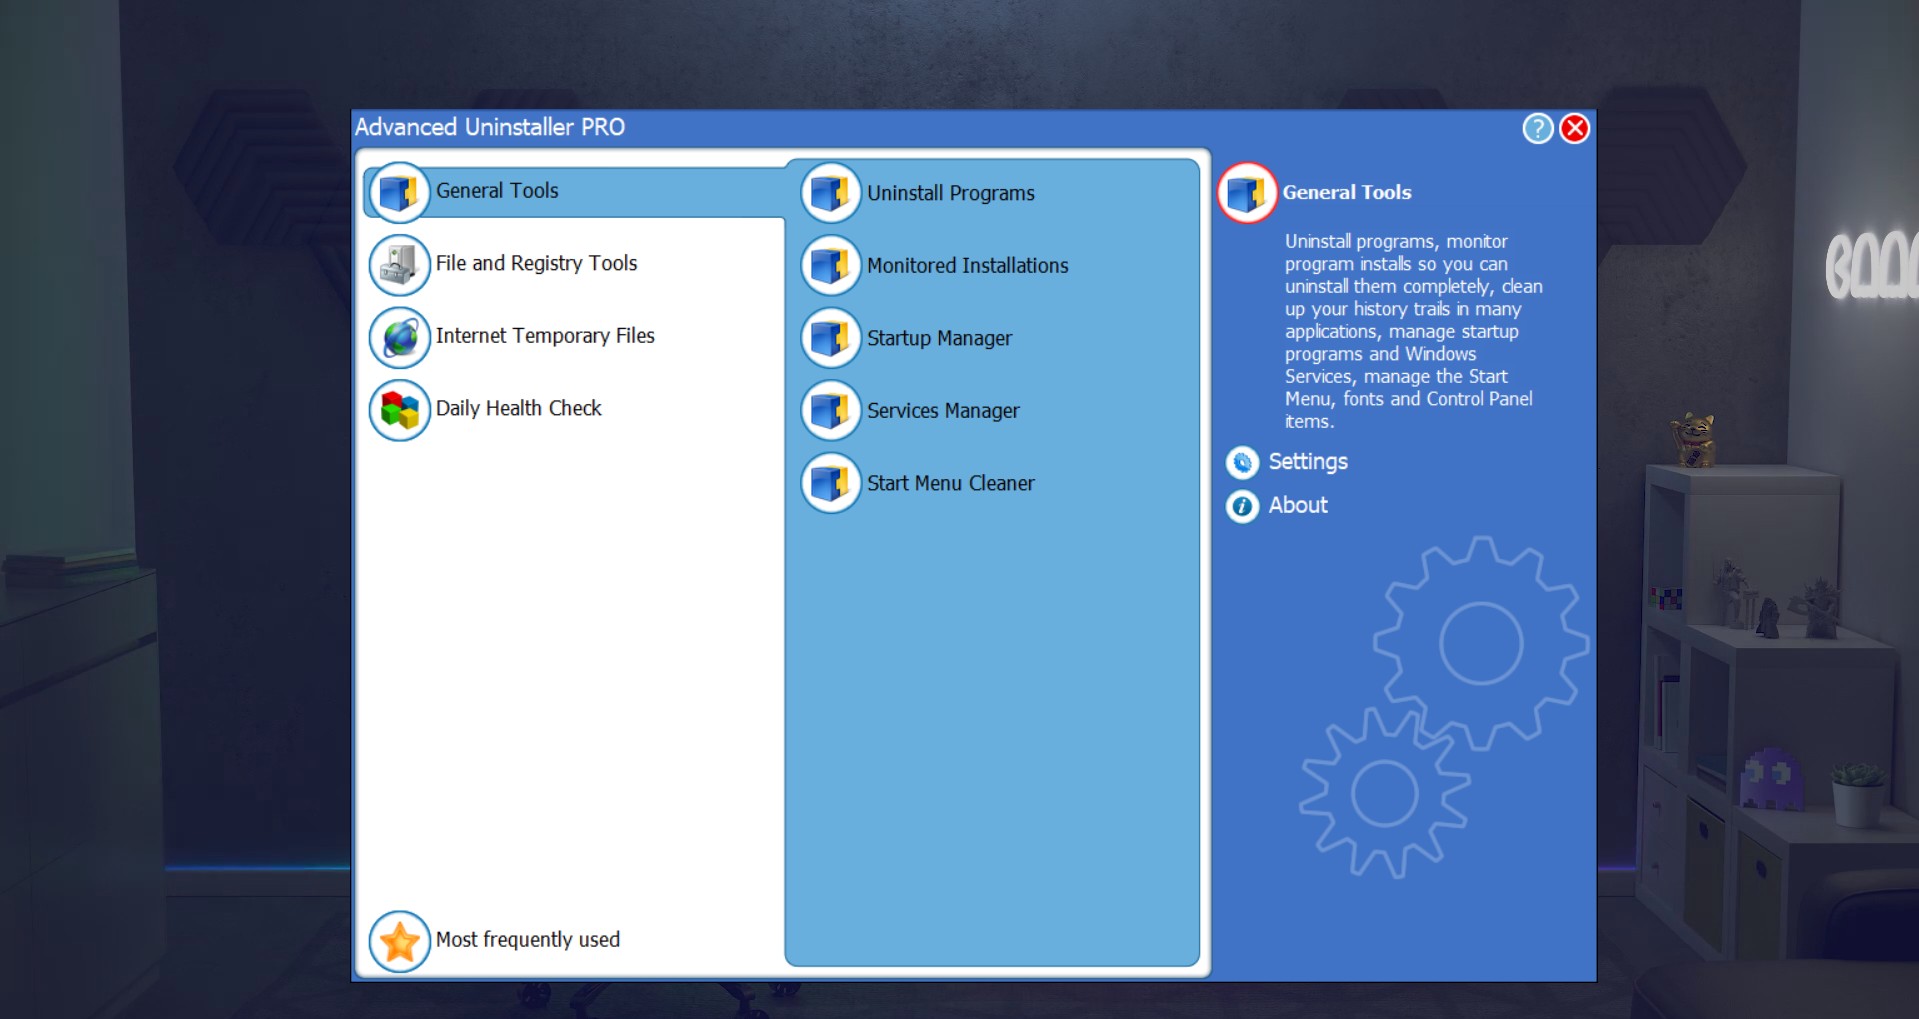Click the Services Manager icon

pyautogui.click(x=831, y=410)
